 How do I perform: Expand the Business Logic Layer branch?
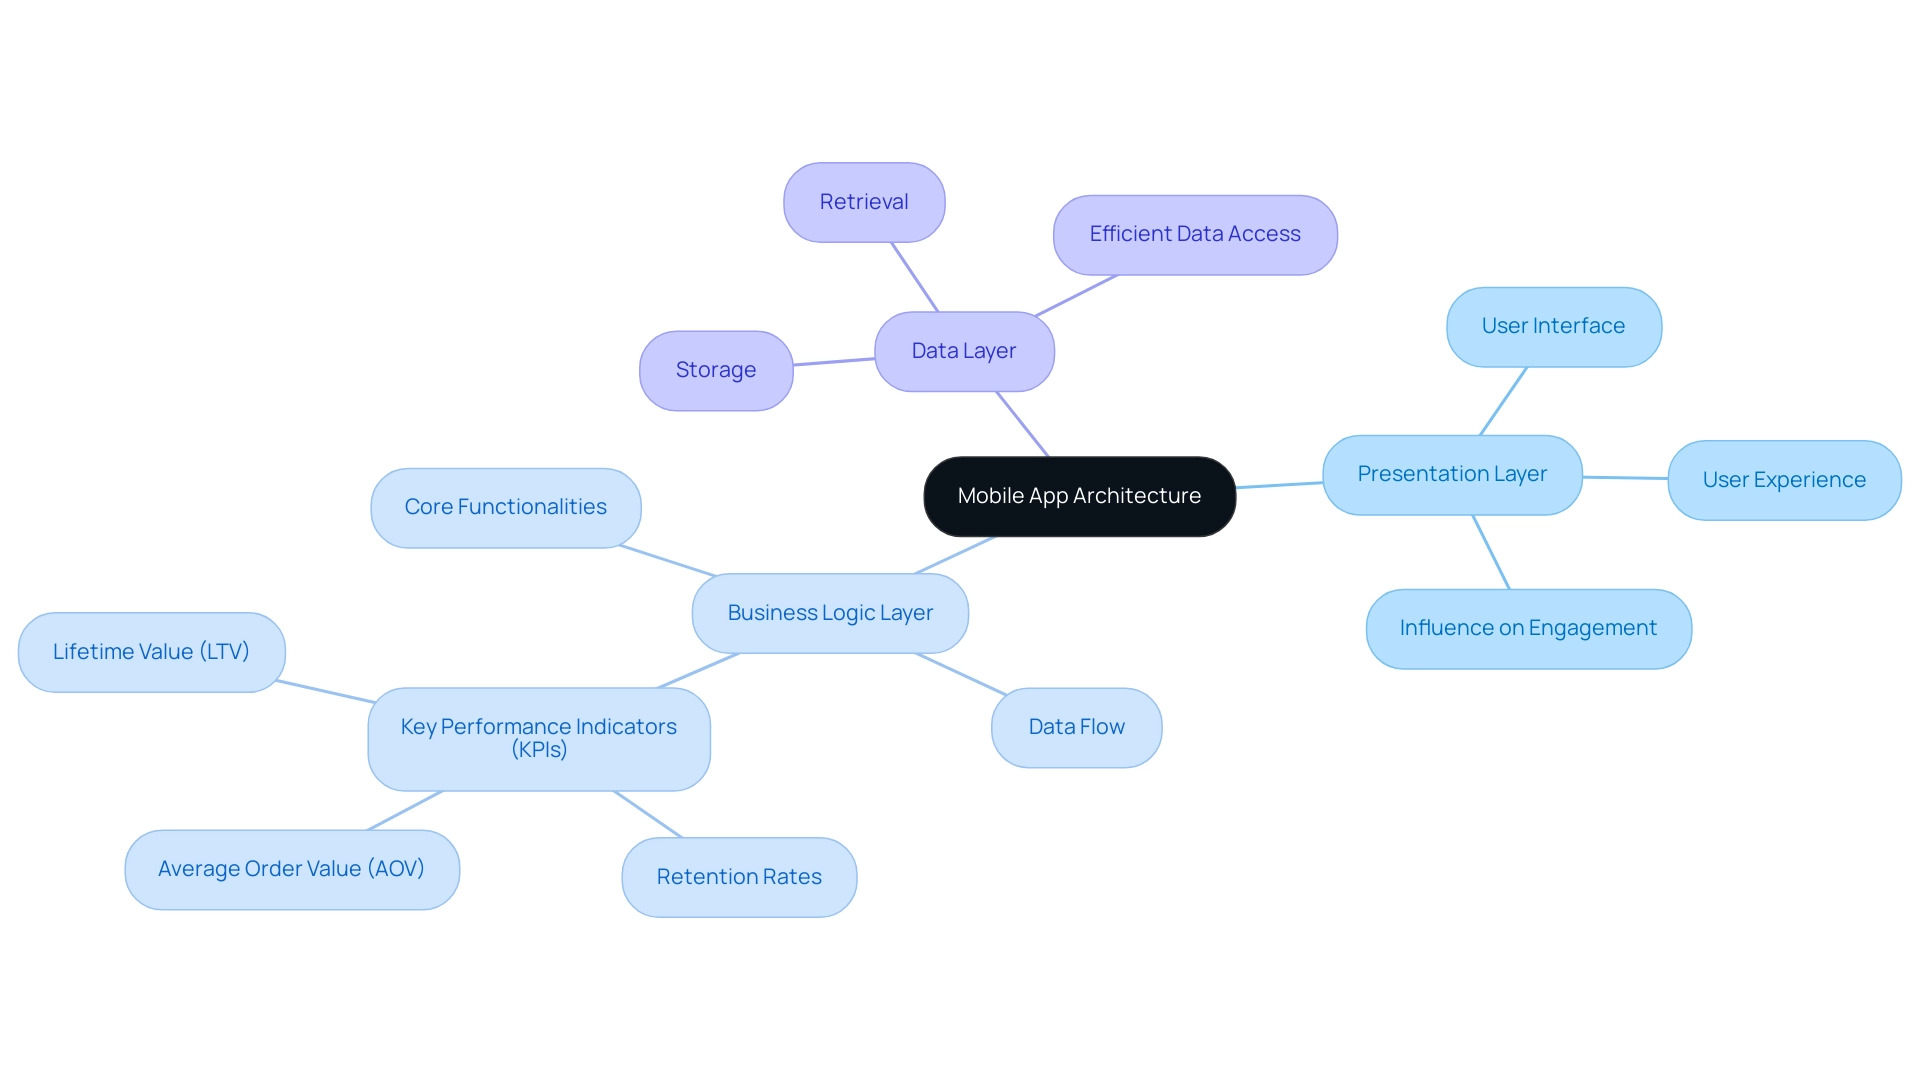pyautogui.click(x=833, y=613)
